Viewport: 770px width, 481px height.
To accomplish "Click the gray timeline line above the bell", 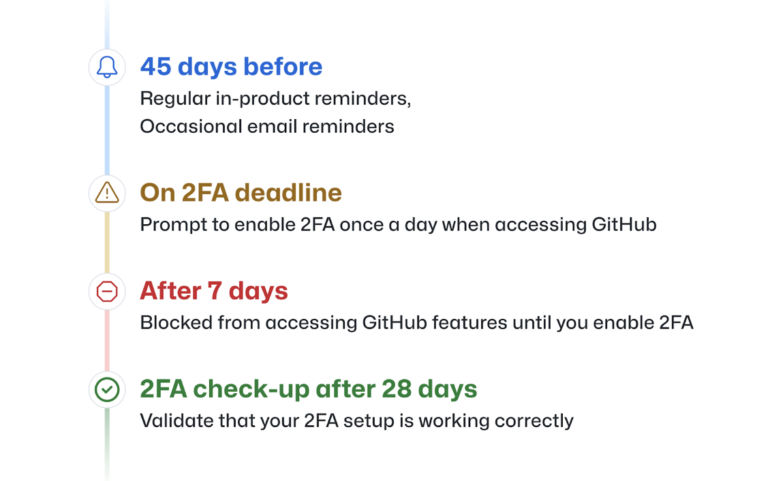I will (x=107, y=22).
